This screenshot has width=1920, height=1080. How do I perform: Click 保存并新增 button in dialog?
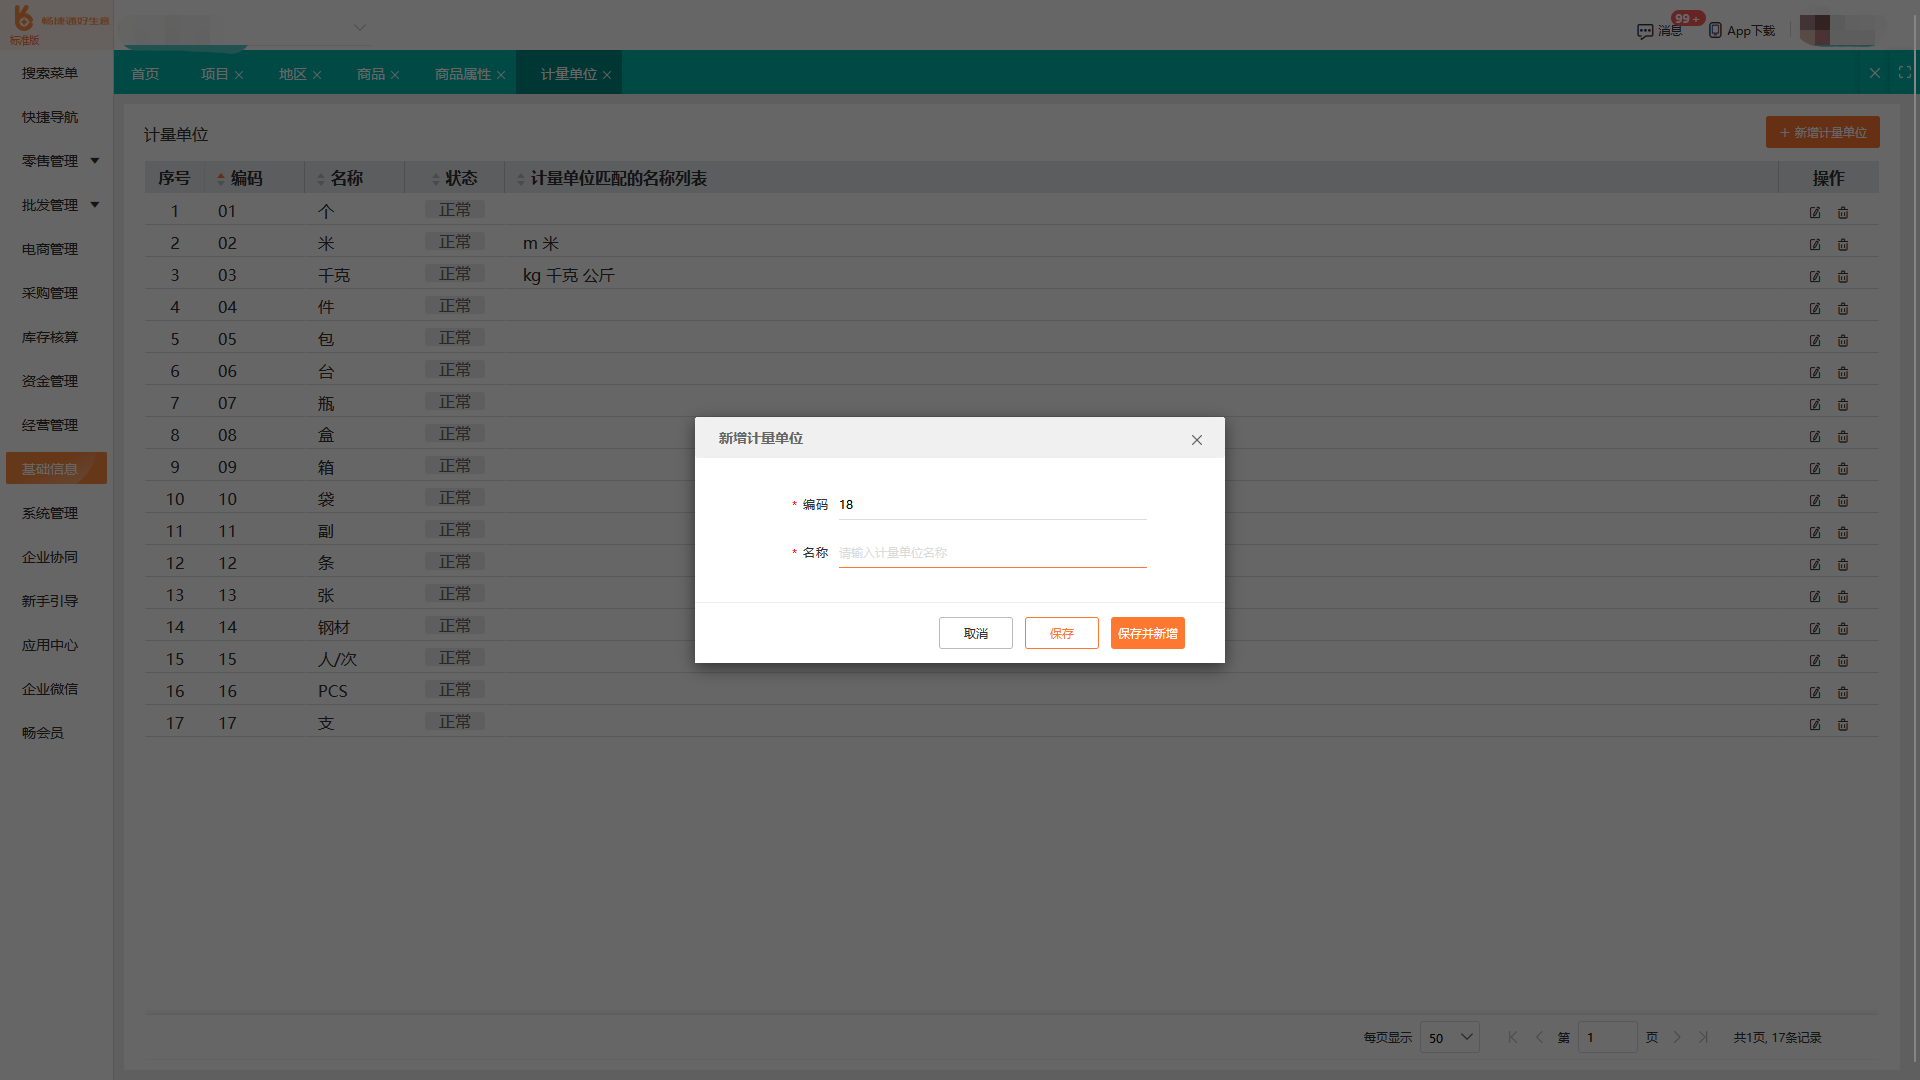(1147, 633)
